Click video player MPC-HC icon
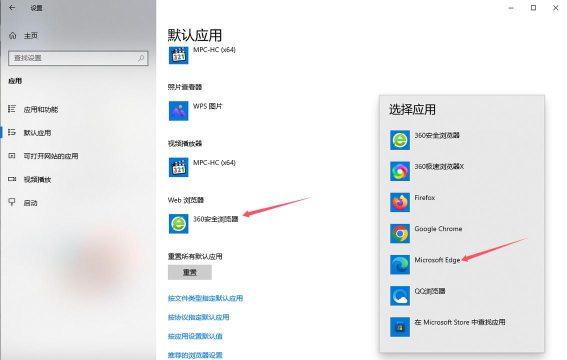Screen dimensions: 567x360 179,167
